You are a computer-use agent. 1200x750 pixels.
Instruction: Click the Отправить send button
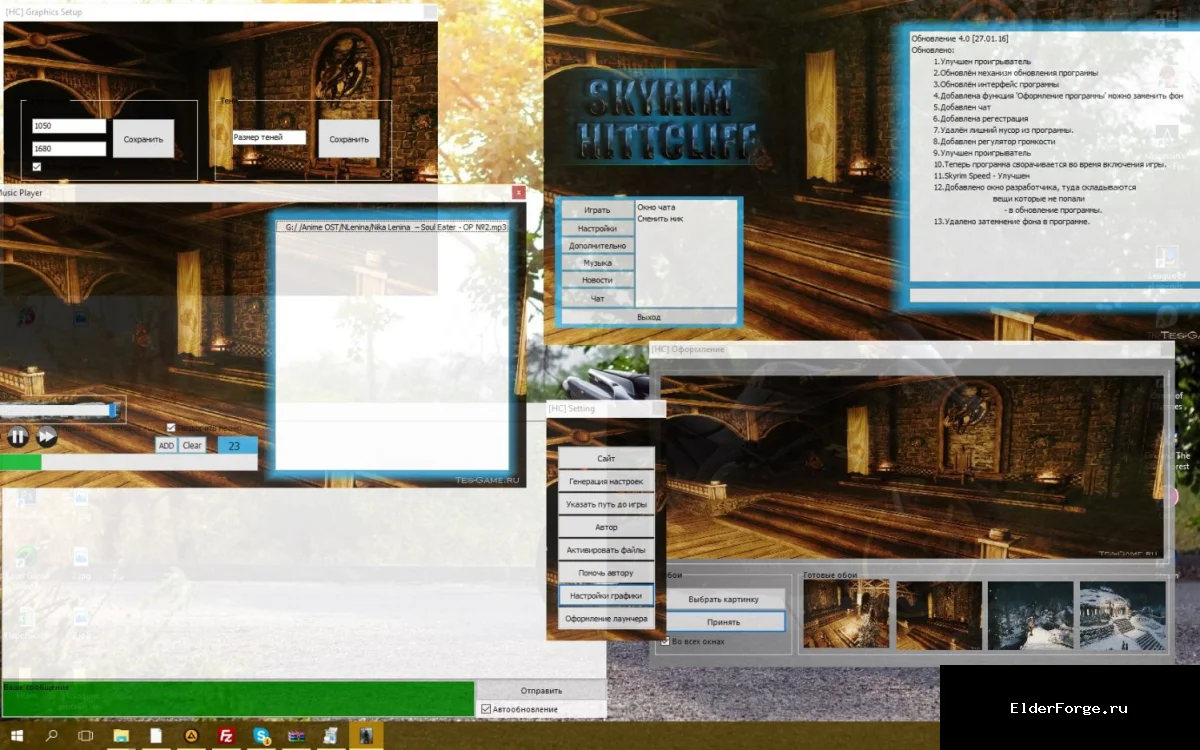click(x=541, y=690)
